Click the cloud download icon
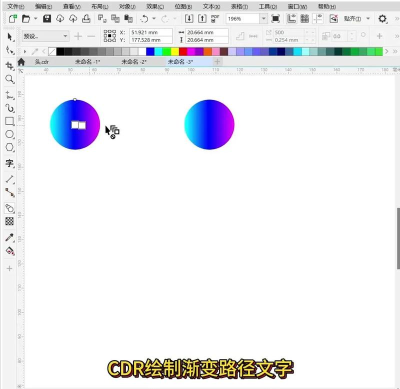The image size is (400, 389). click(x=60, y=19)
